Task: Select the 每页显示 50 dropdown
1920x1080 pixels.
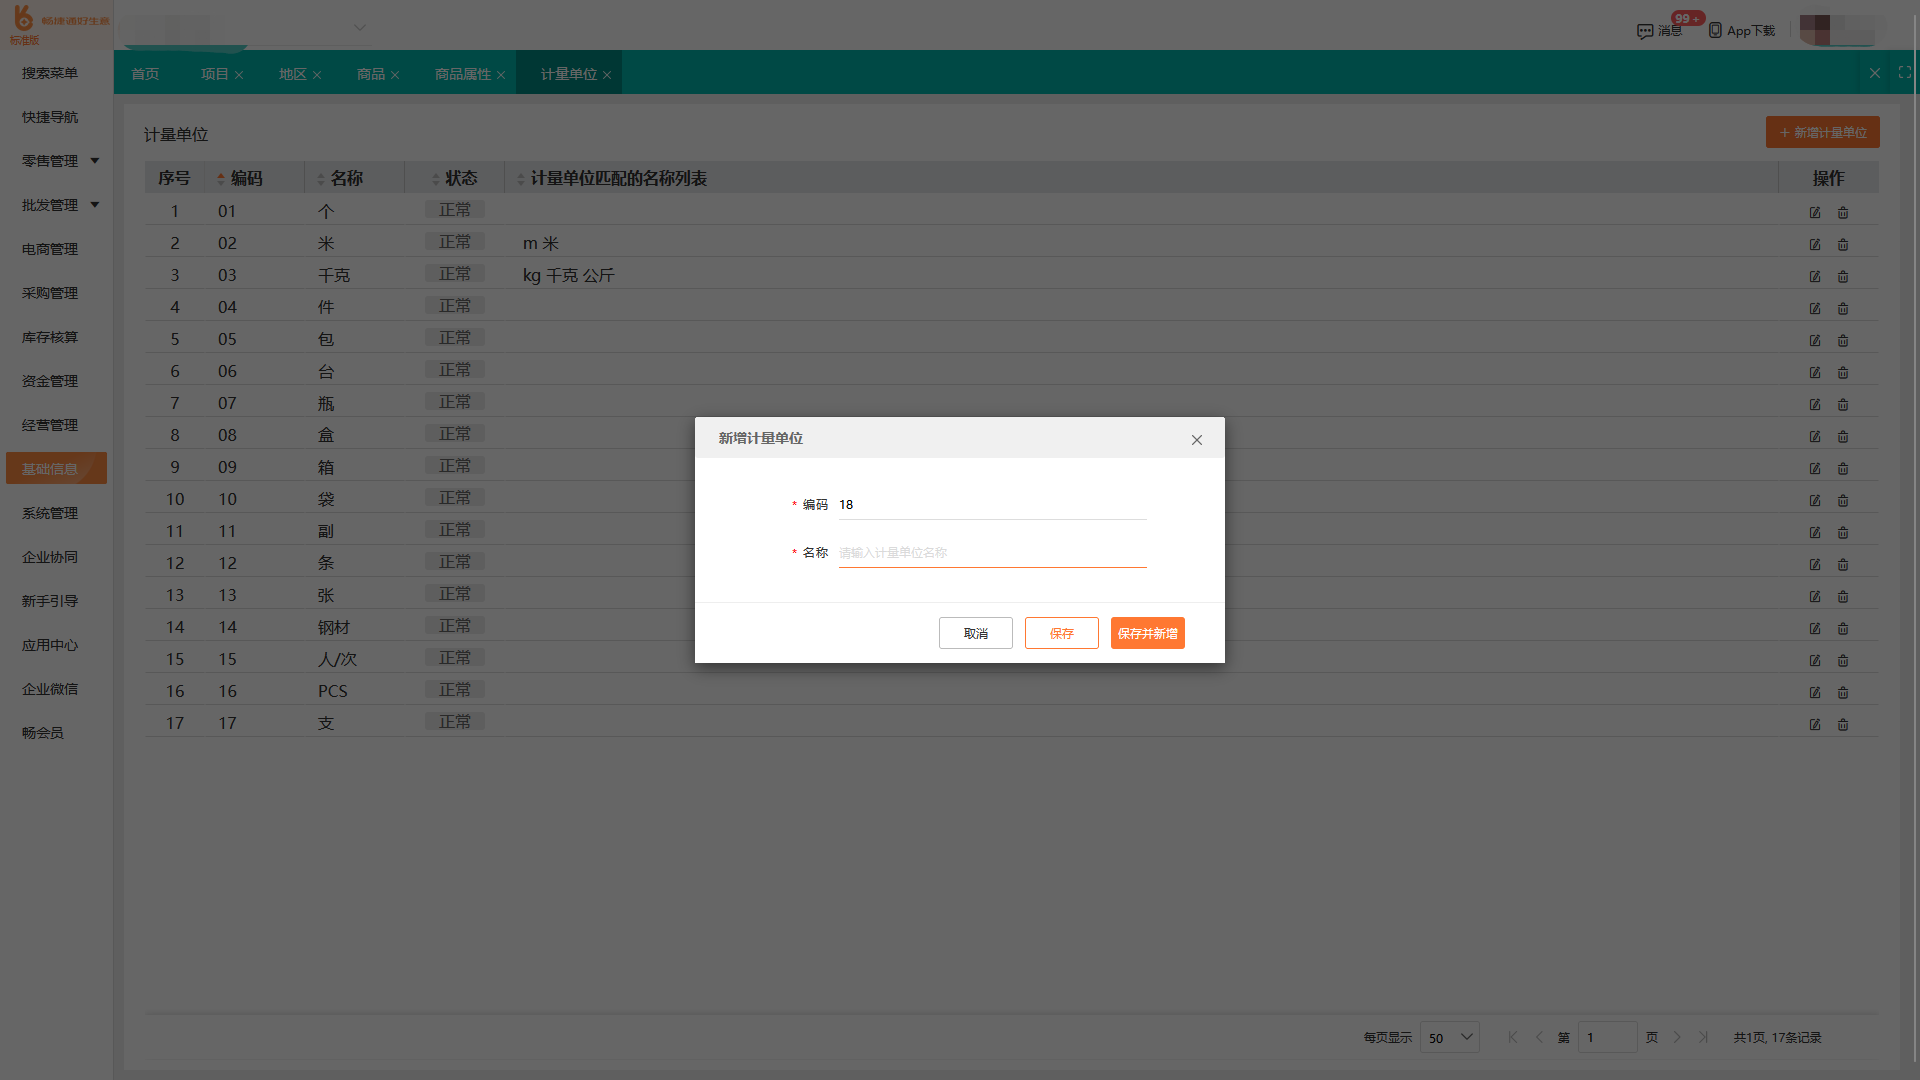Action: 1449,1038
